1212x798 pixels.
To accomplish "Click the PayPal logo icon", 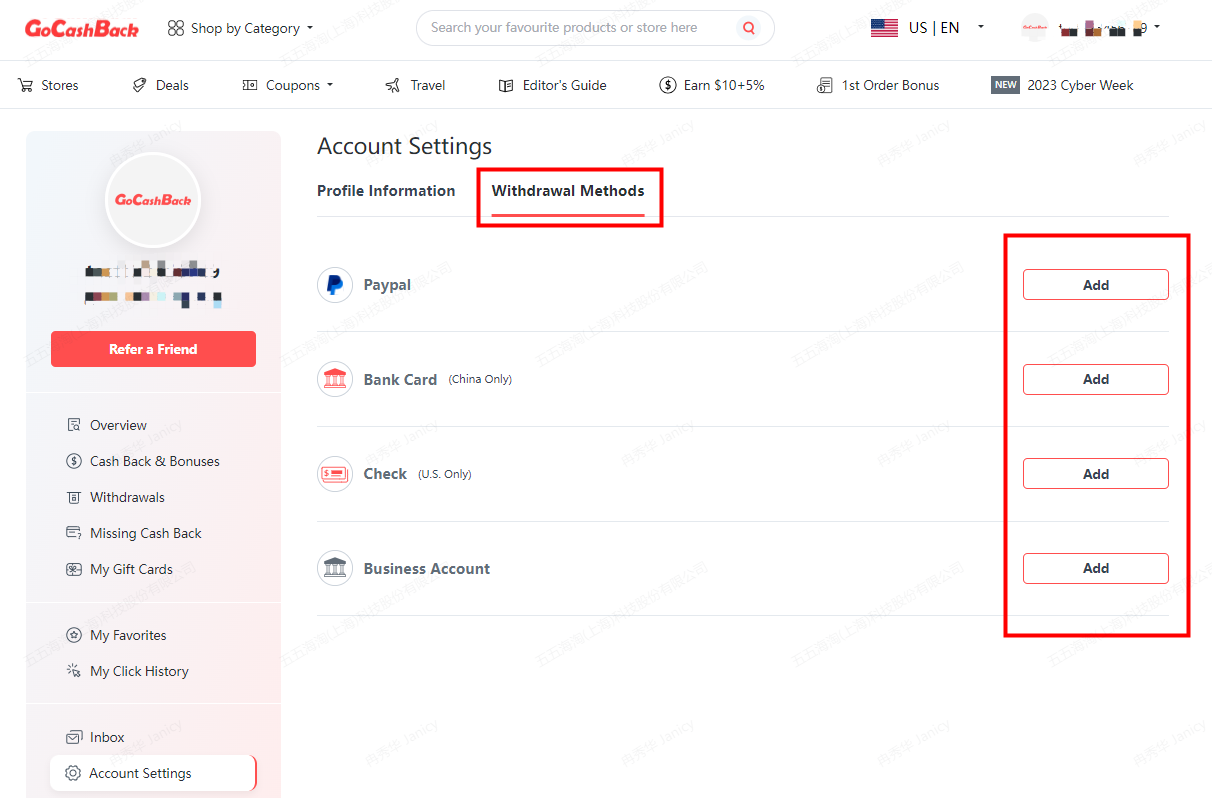I will [x=335, y=285].
